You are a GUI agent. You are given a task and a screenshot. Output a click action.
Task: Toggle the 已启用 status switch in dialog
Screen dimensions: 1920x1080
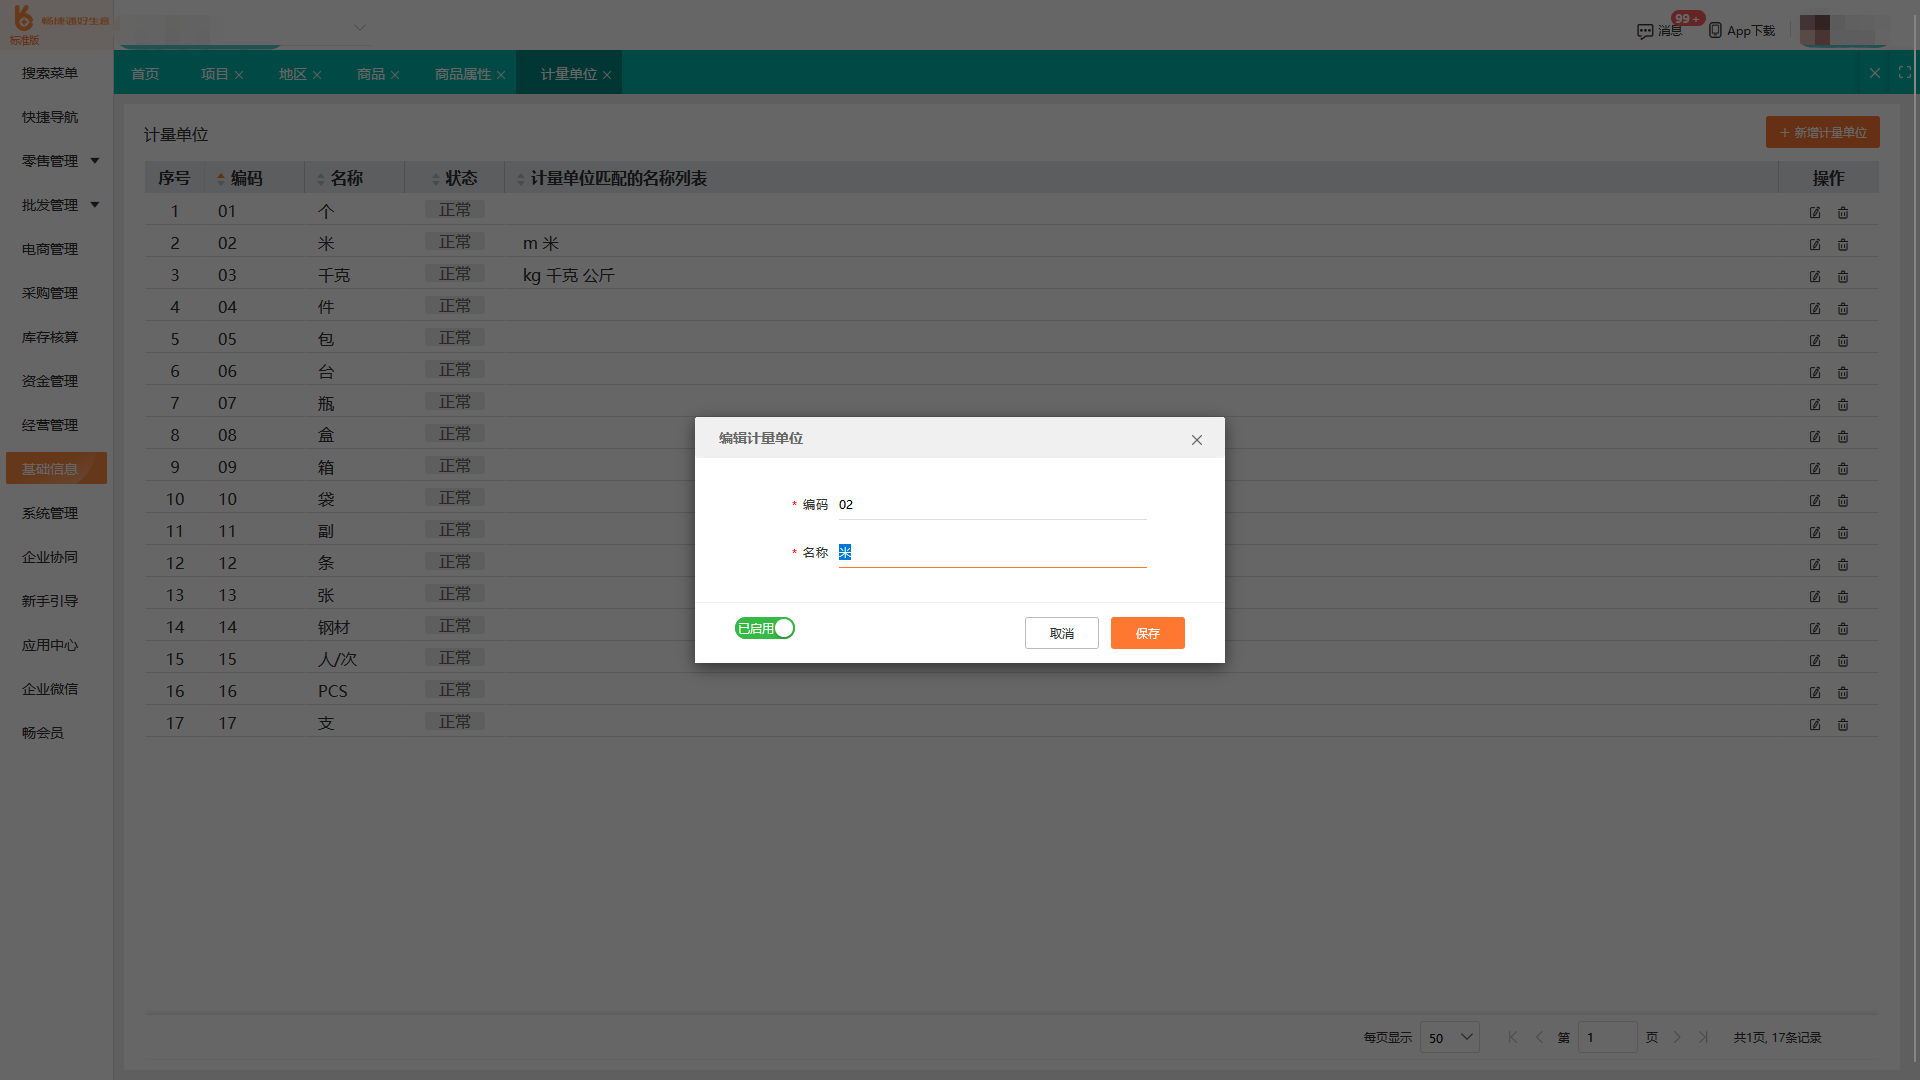coord(765,628)
